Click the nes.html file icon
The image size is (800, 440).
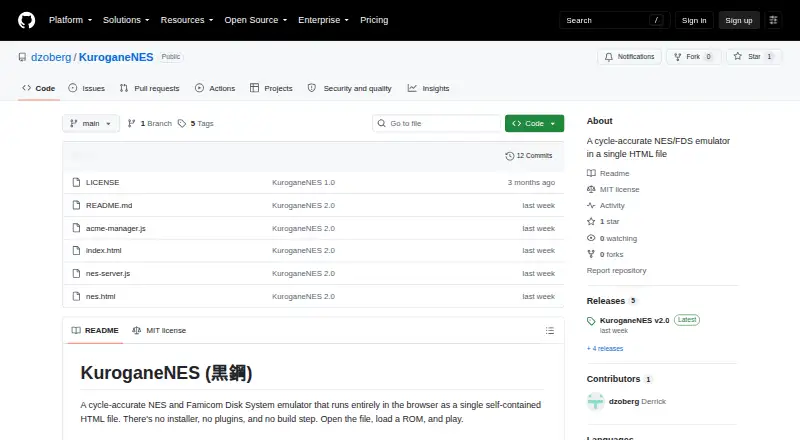77,297
